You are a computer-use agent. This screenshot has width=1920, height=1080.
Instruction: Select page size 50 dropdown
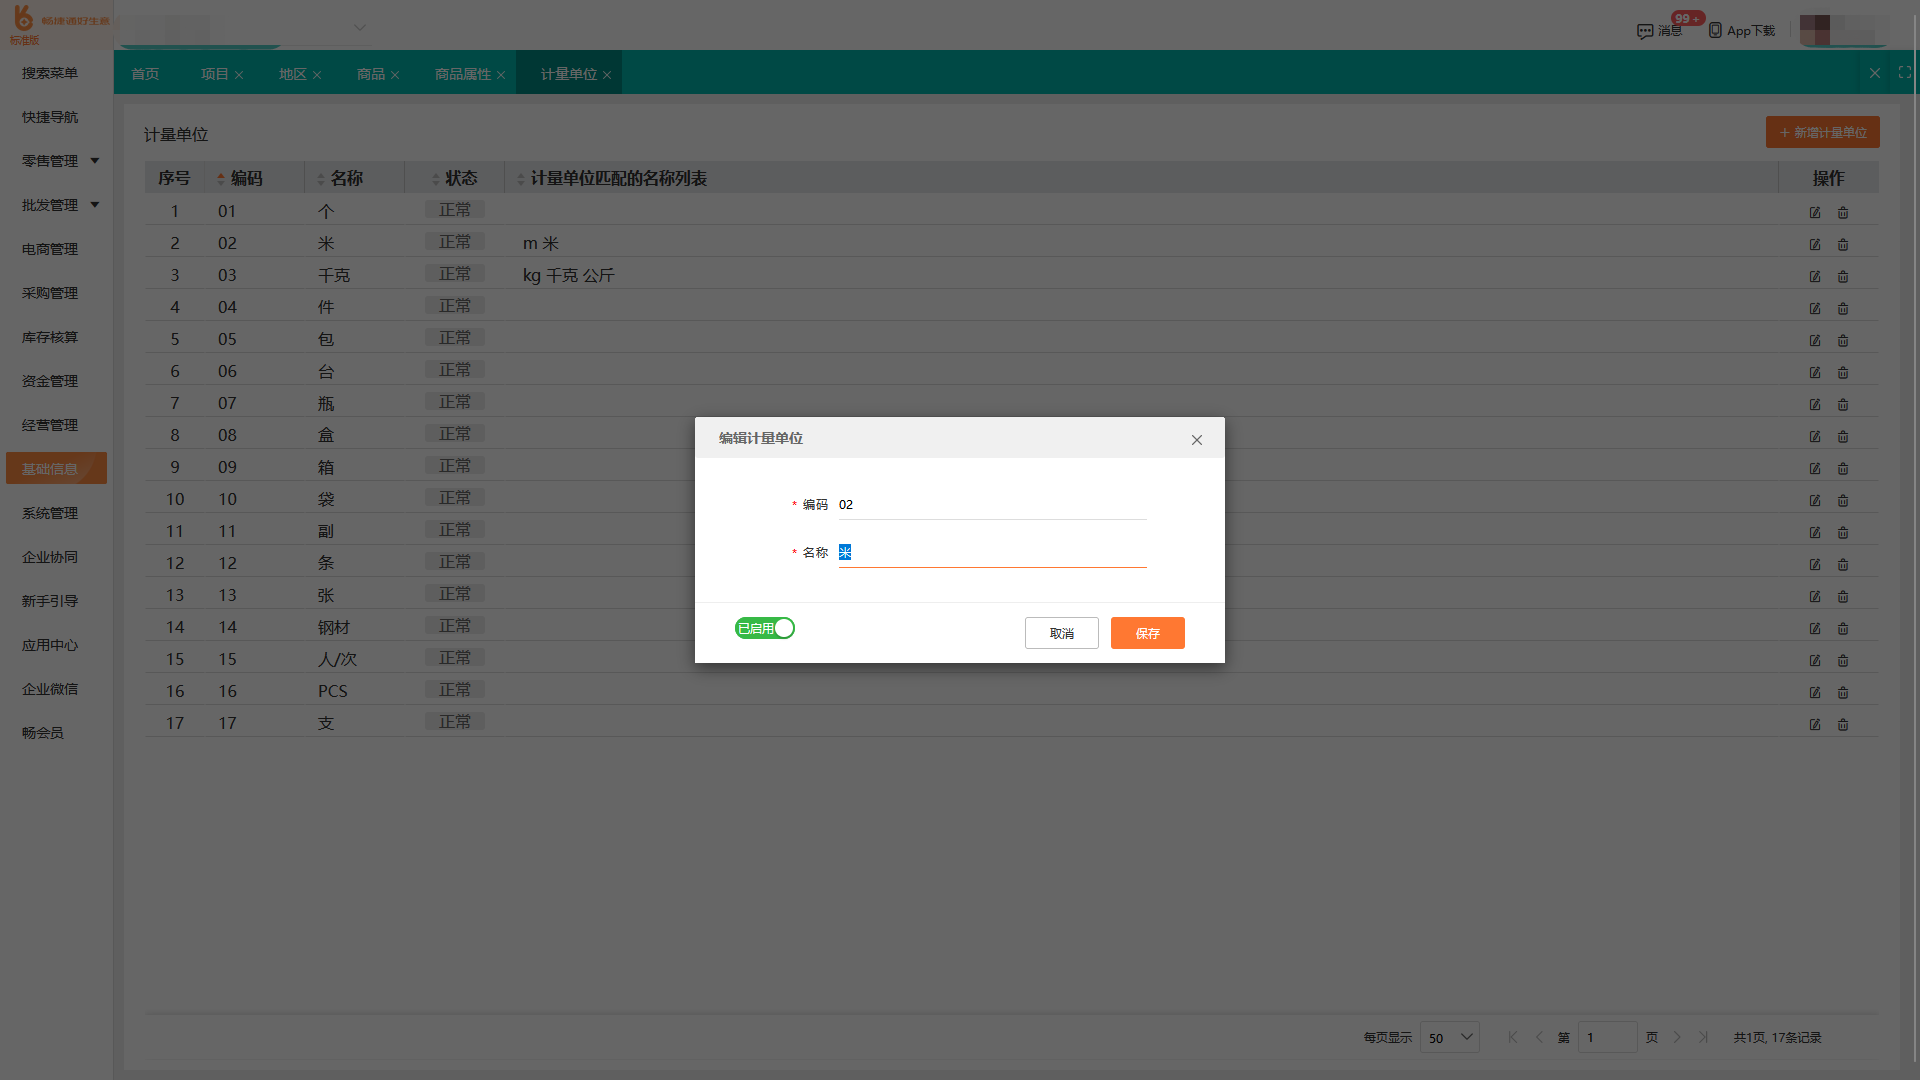click(x=1449, y=1036)
